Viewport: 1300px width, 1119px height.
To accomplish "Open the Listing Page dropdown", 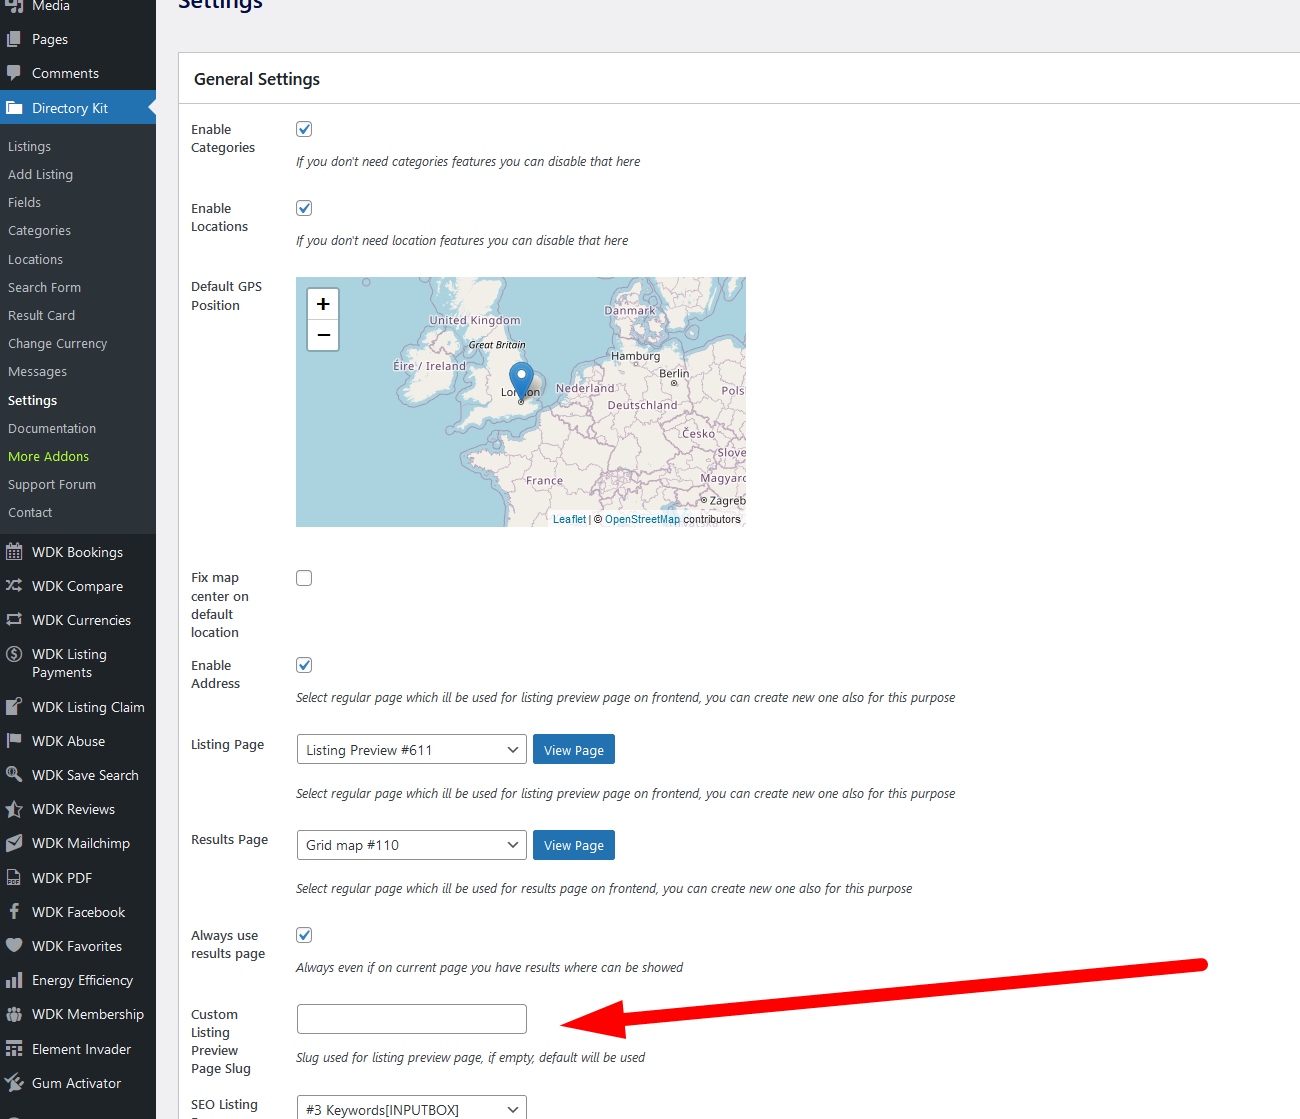I will (x=411, y=750).
